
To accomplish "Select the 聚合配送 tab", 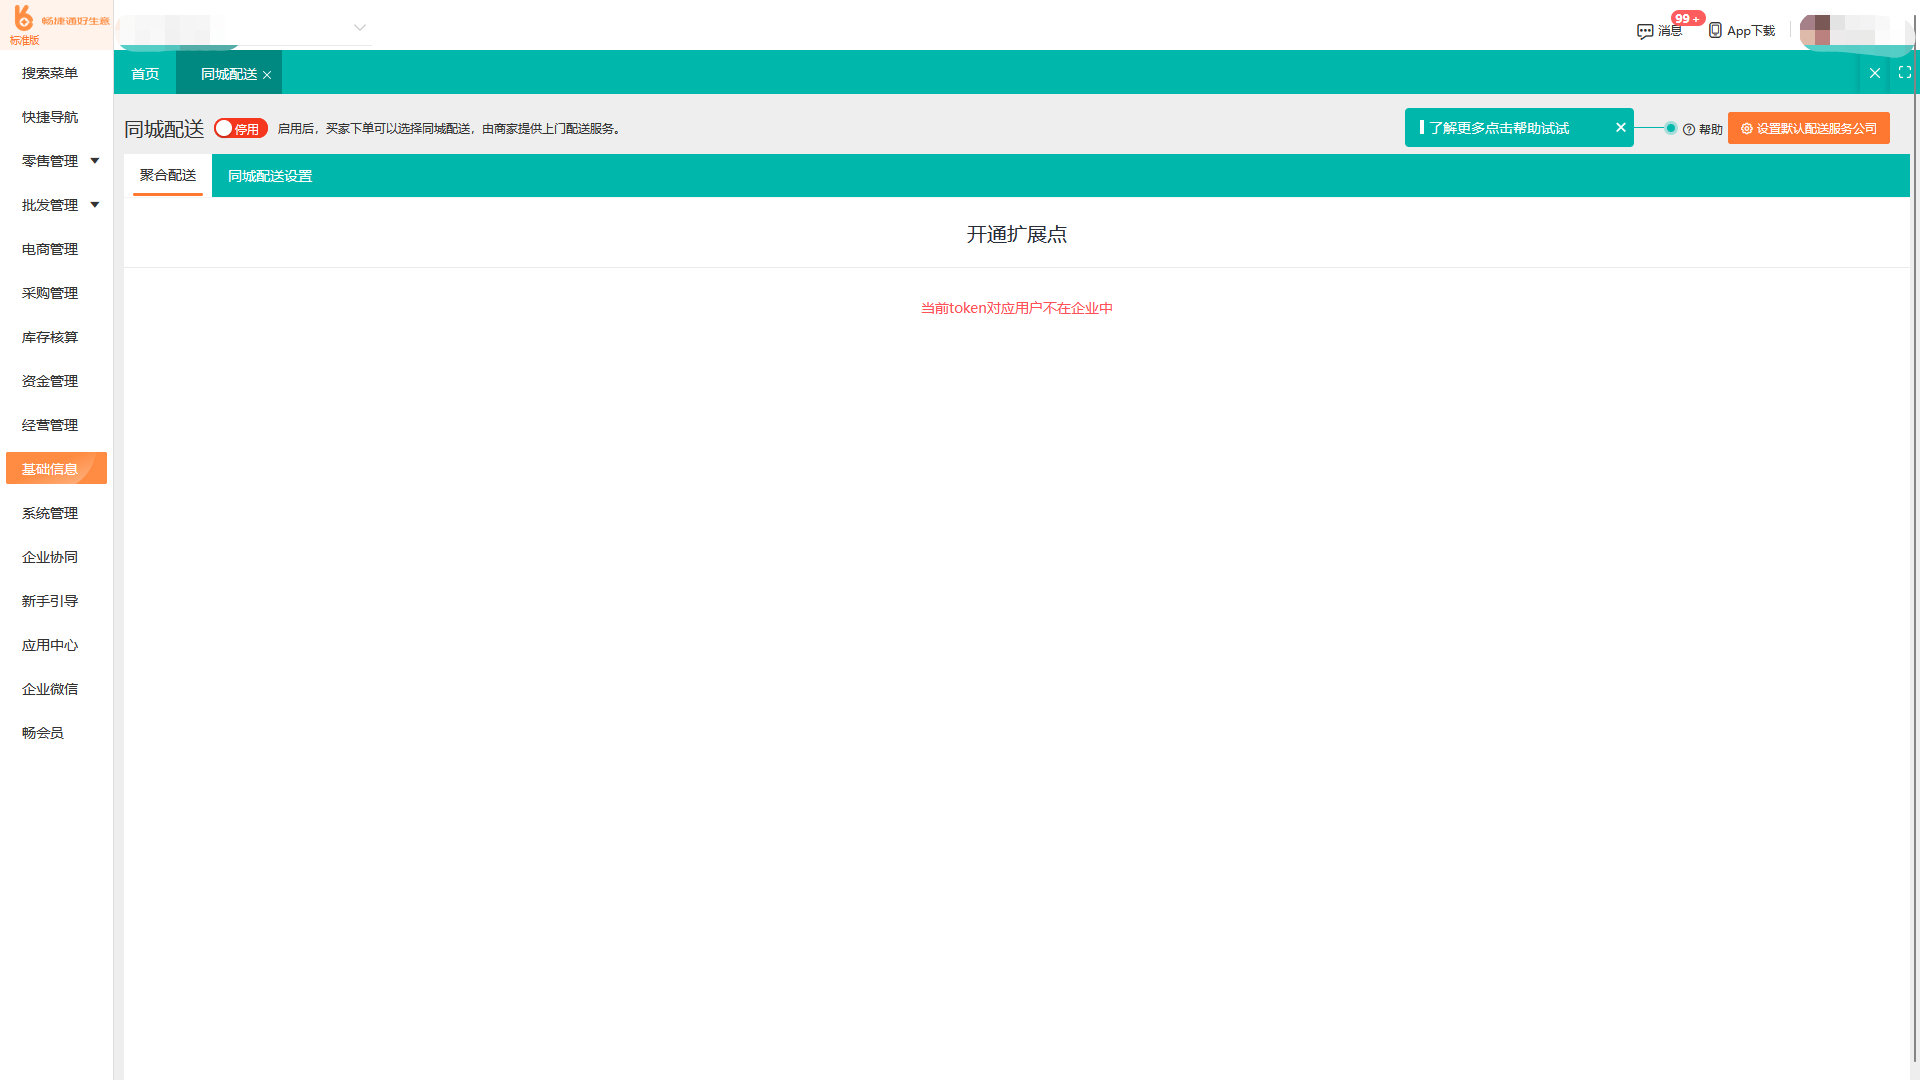I will 167,175.
